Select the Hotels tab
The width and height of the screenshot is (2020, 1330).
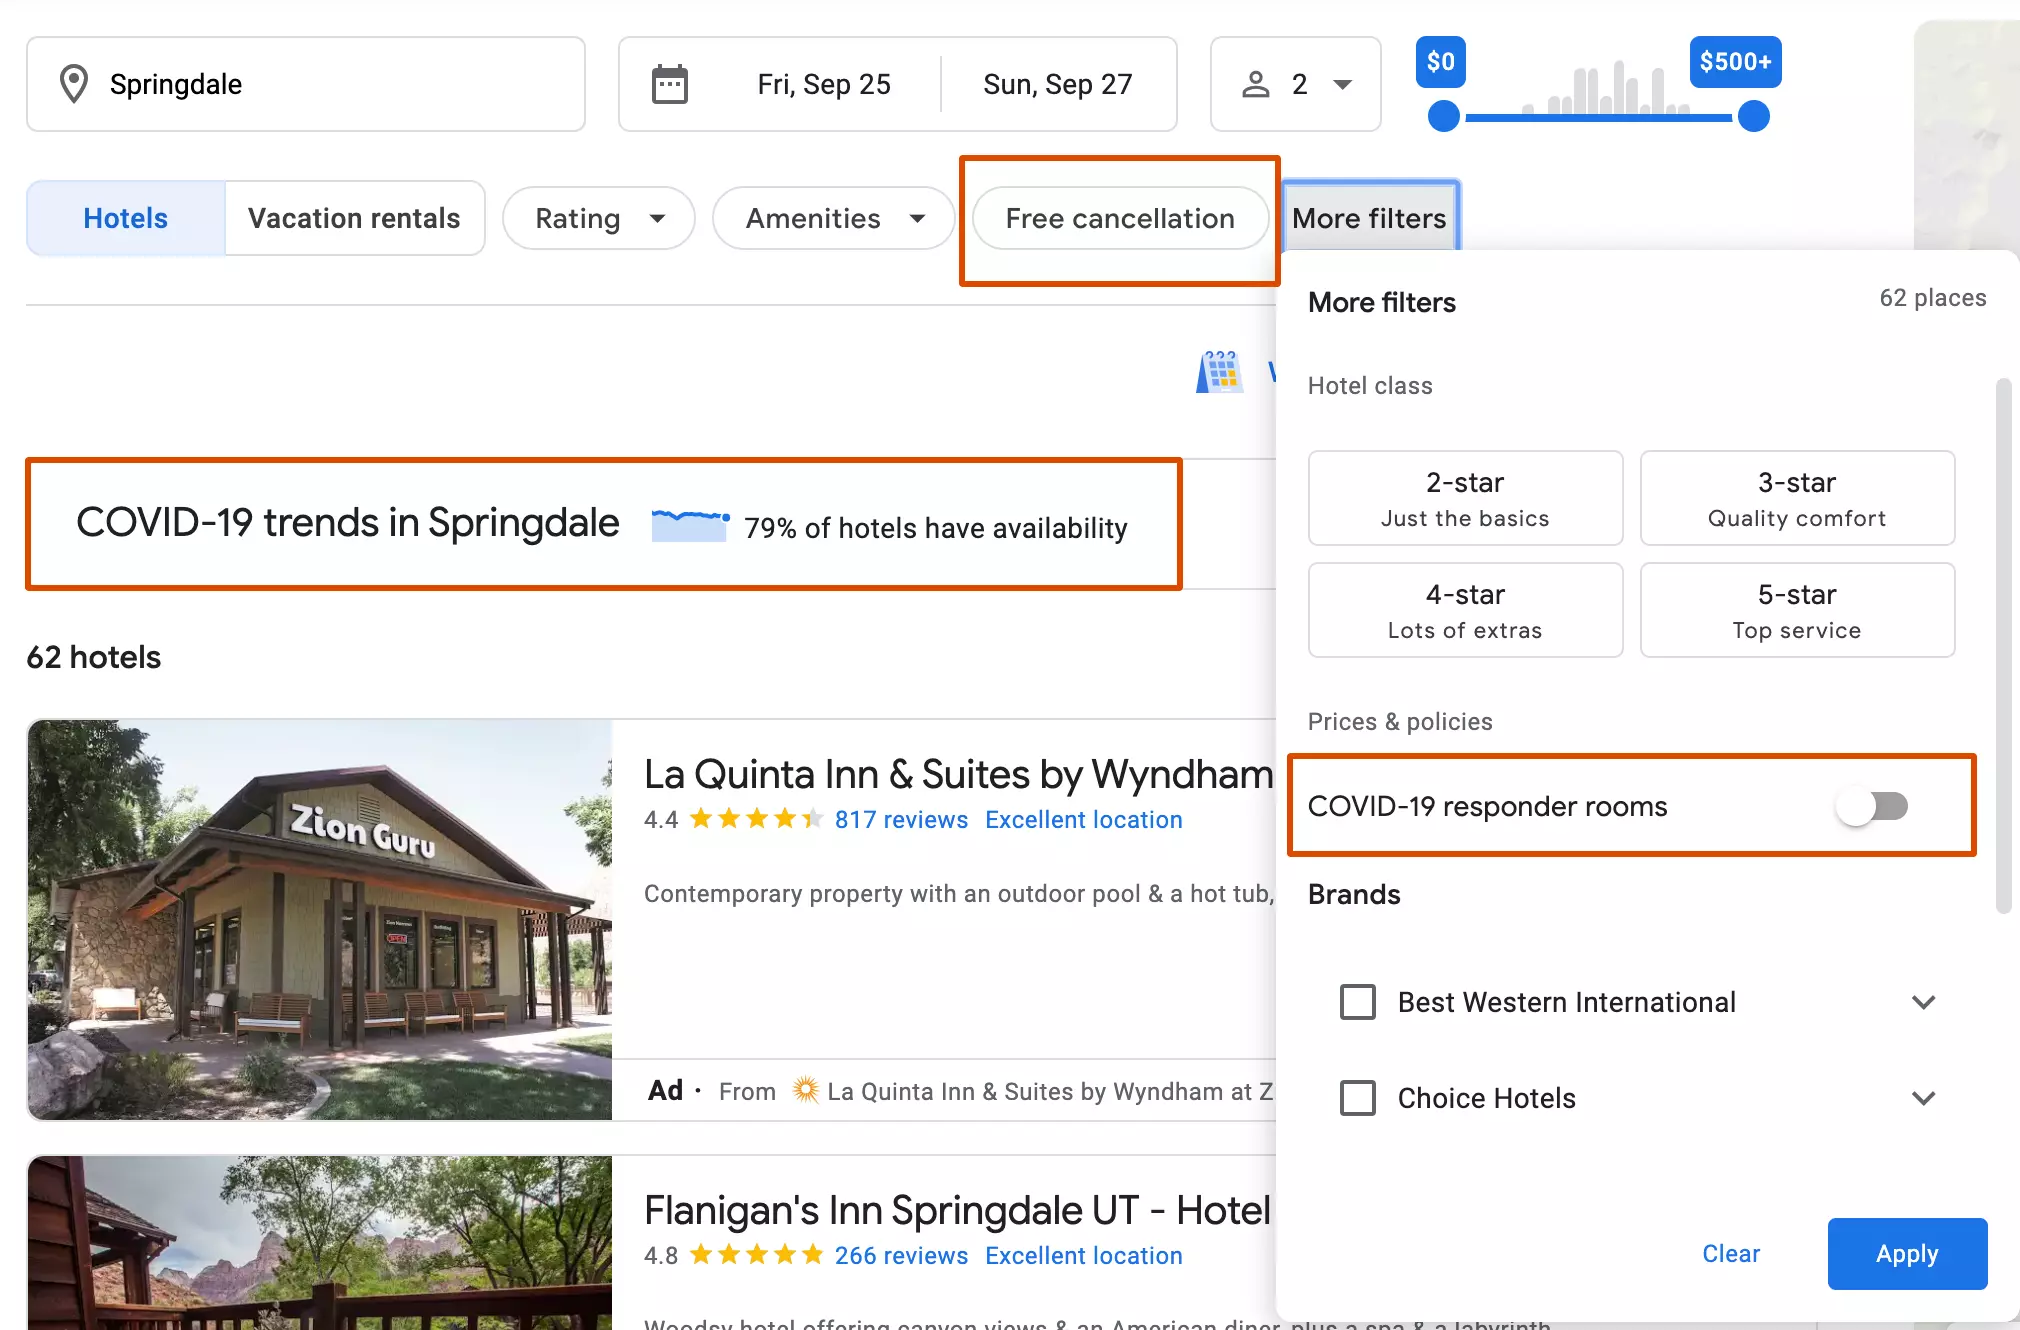tap(125, 217)
